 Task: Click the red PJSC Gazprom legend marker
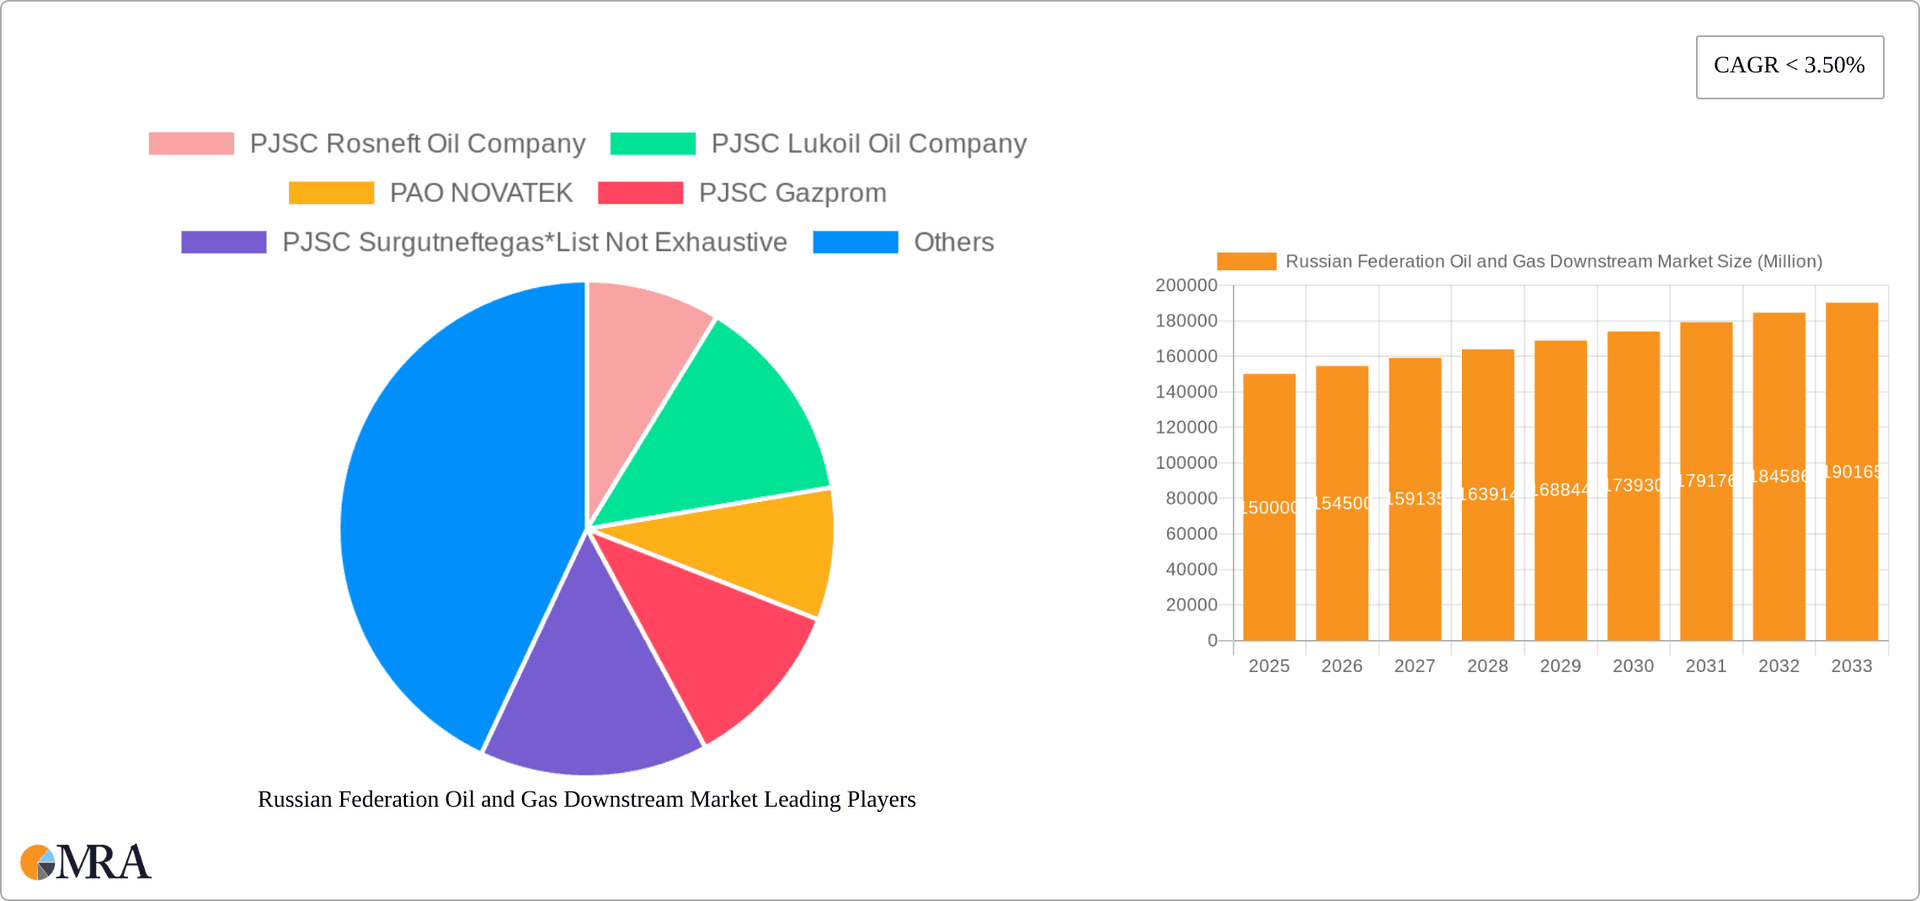(x=640, y=192)
